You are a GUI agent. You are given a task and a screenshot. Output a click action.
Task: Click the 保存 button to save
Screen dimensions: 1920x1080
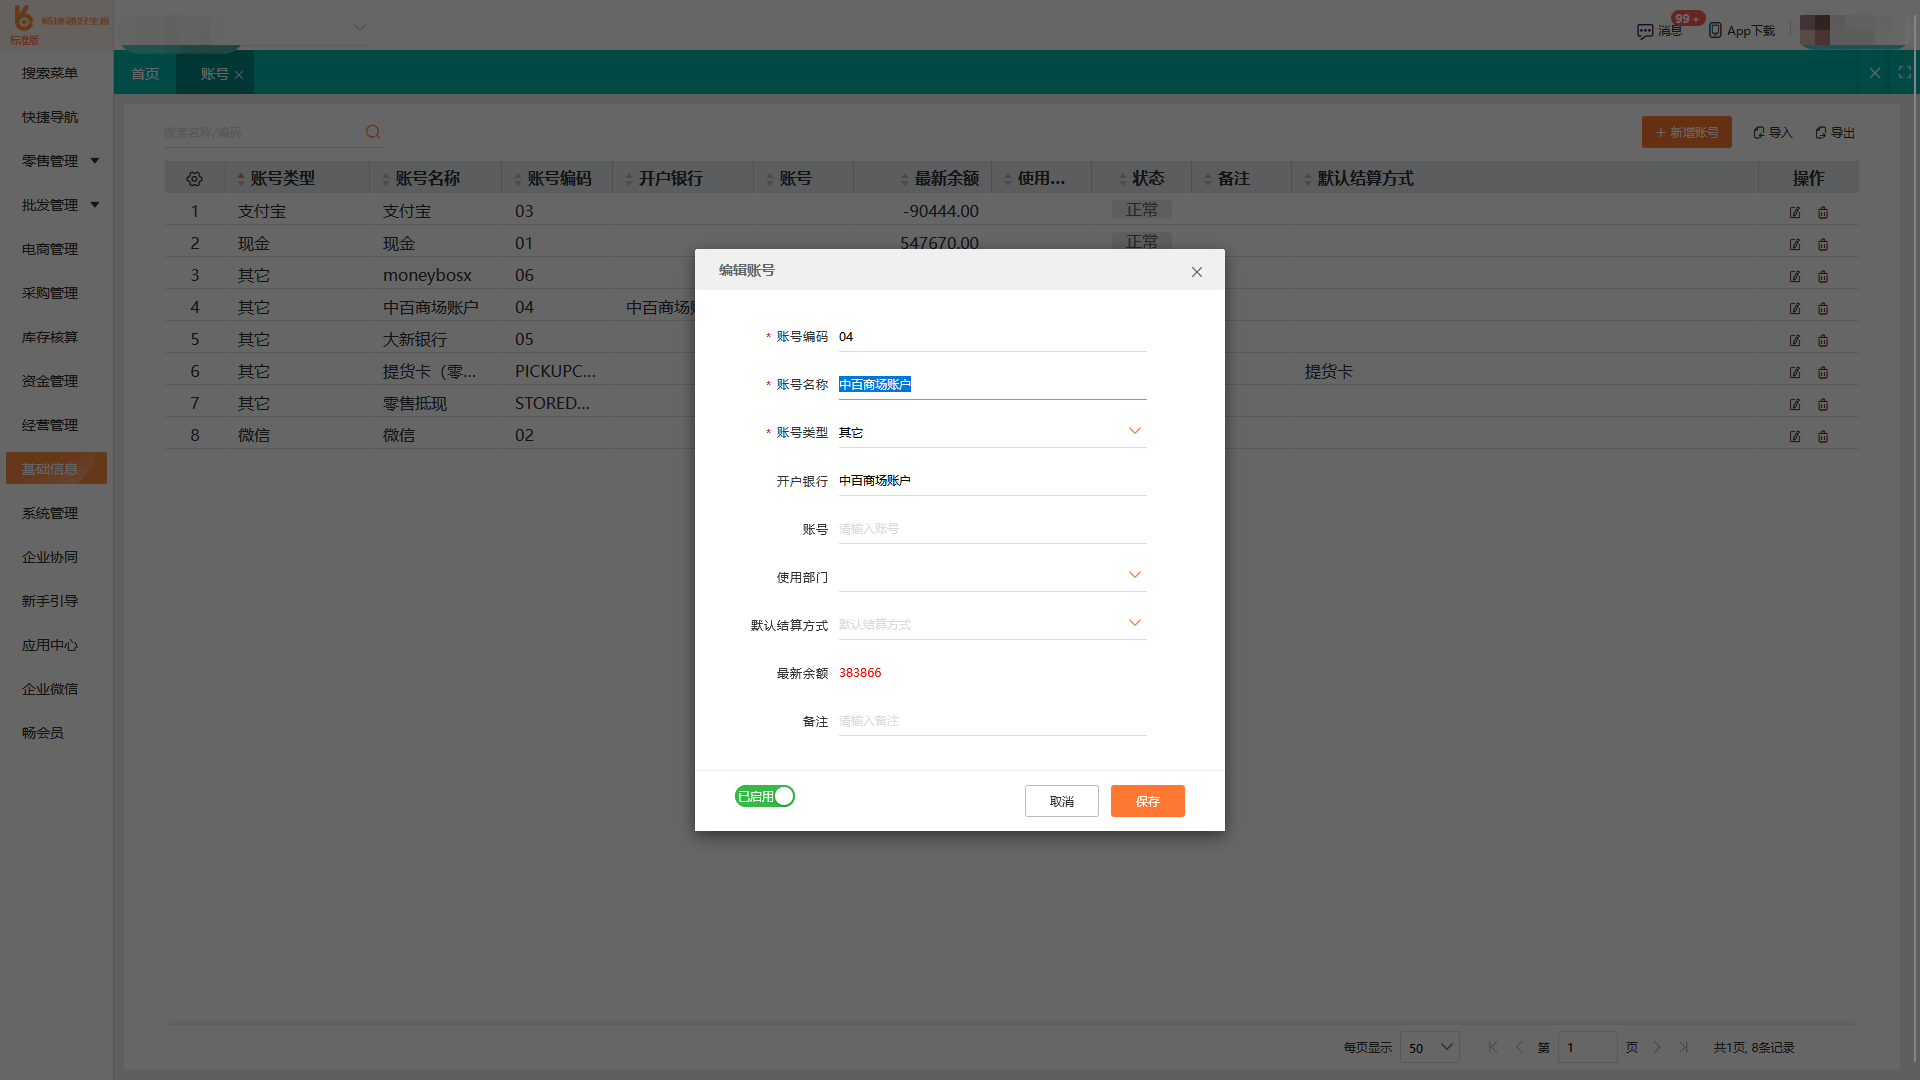(x=1147, y=800)
